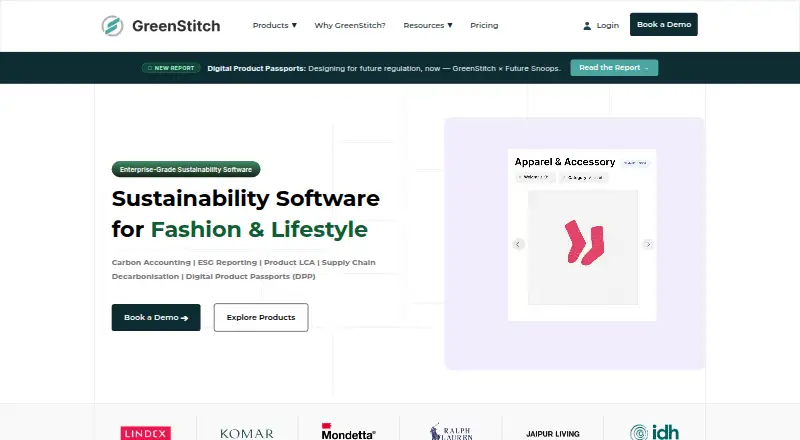Click the Sustainability Software heading

245,199
